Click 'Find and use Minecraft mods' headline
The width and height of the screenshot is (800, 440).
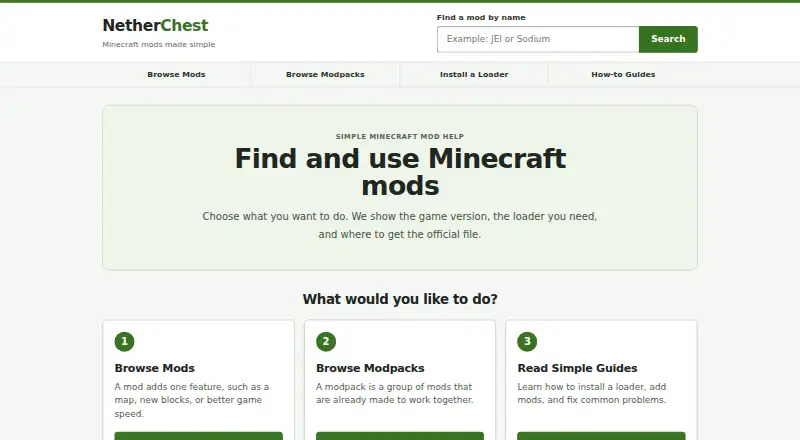click(x=400, y=172)
